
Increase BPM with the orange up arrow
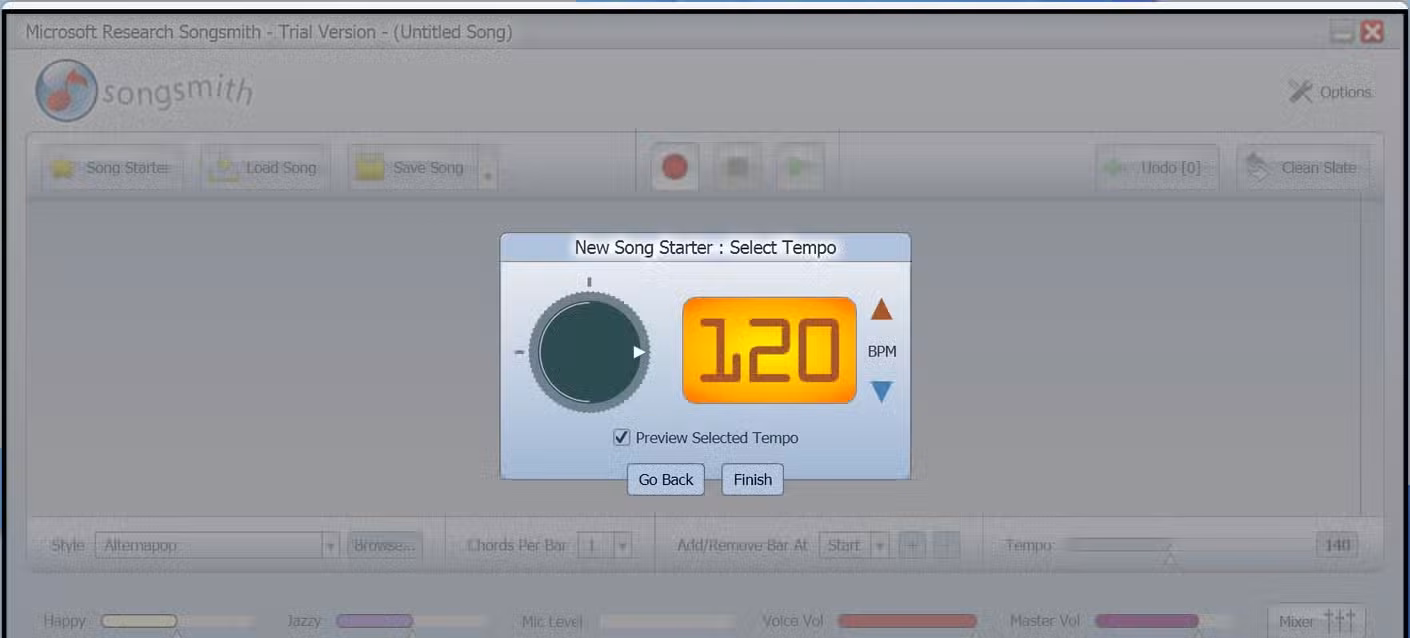point(881,310)
